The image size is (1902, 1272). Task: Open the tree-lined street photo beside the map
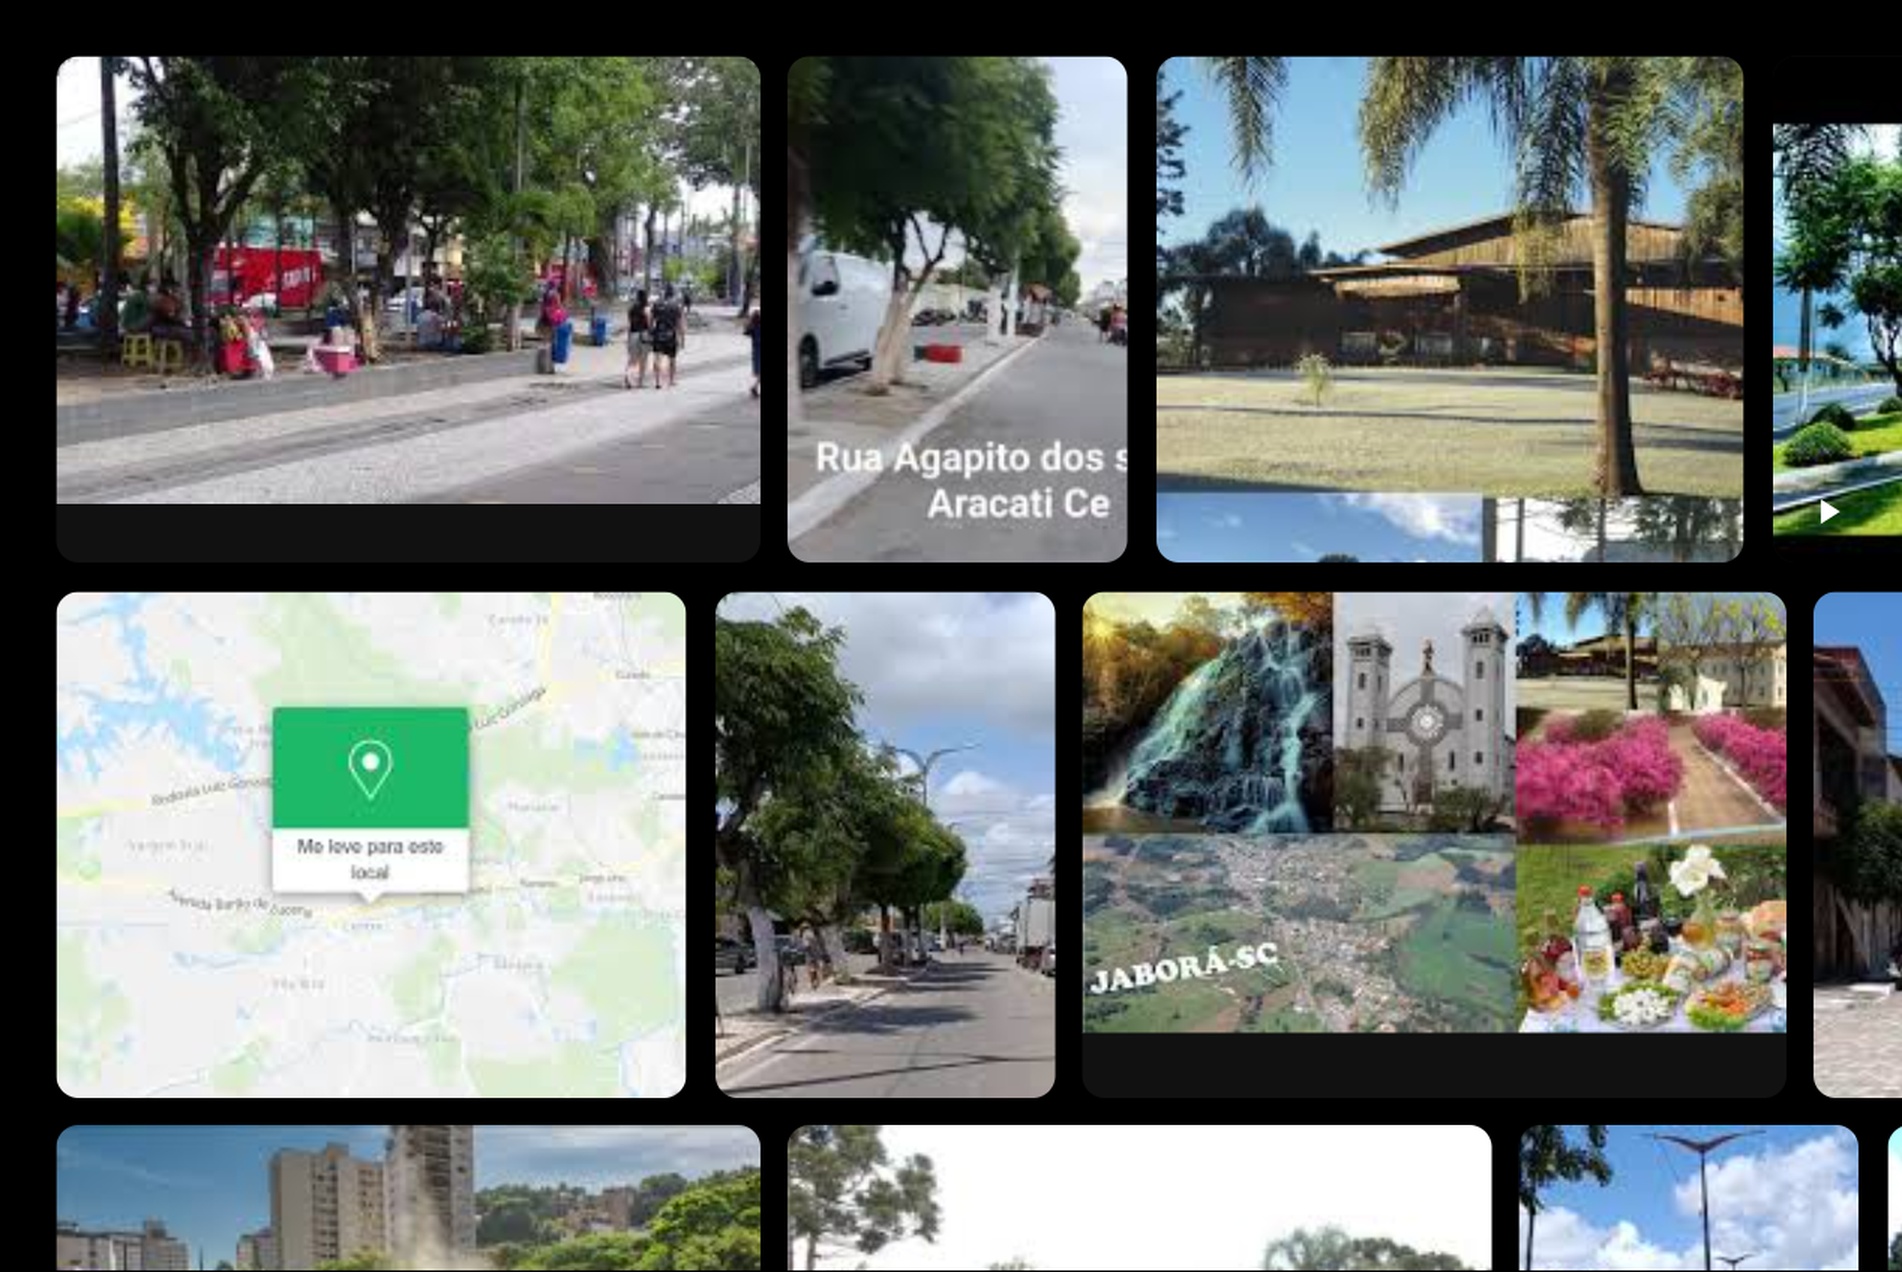(885, 844)
